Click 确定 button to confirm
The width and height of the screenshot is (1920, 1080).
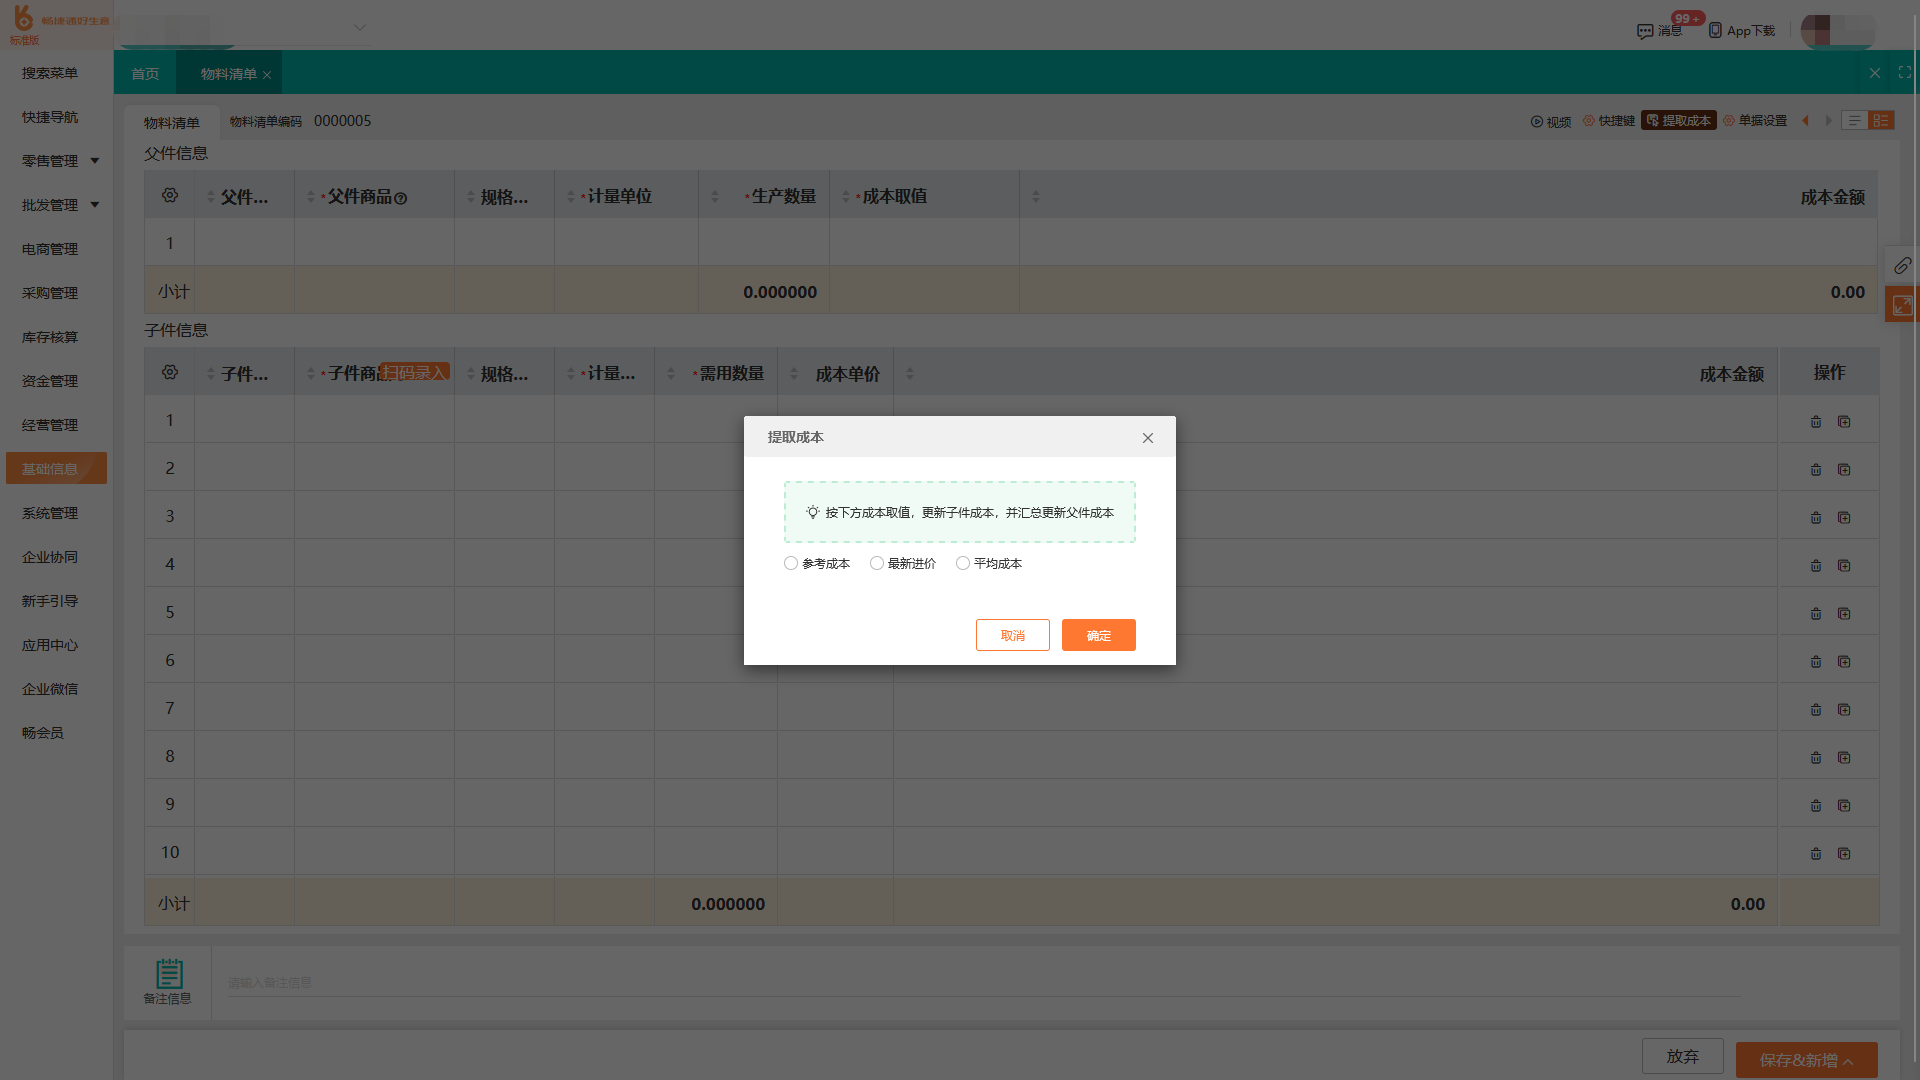1098,636
